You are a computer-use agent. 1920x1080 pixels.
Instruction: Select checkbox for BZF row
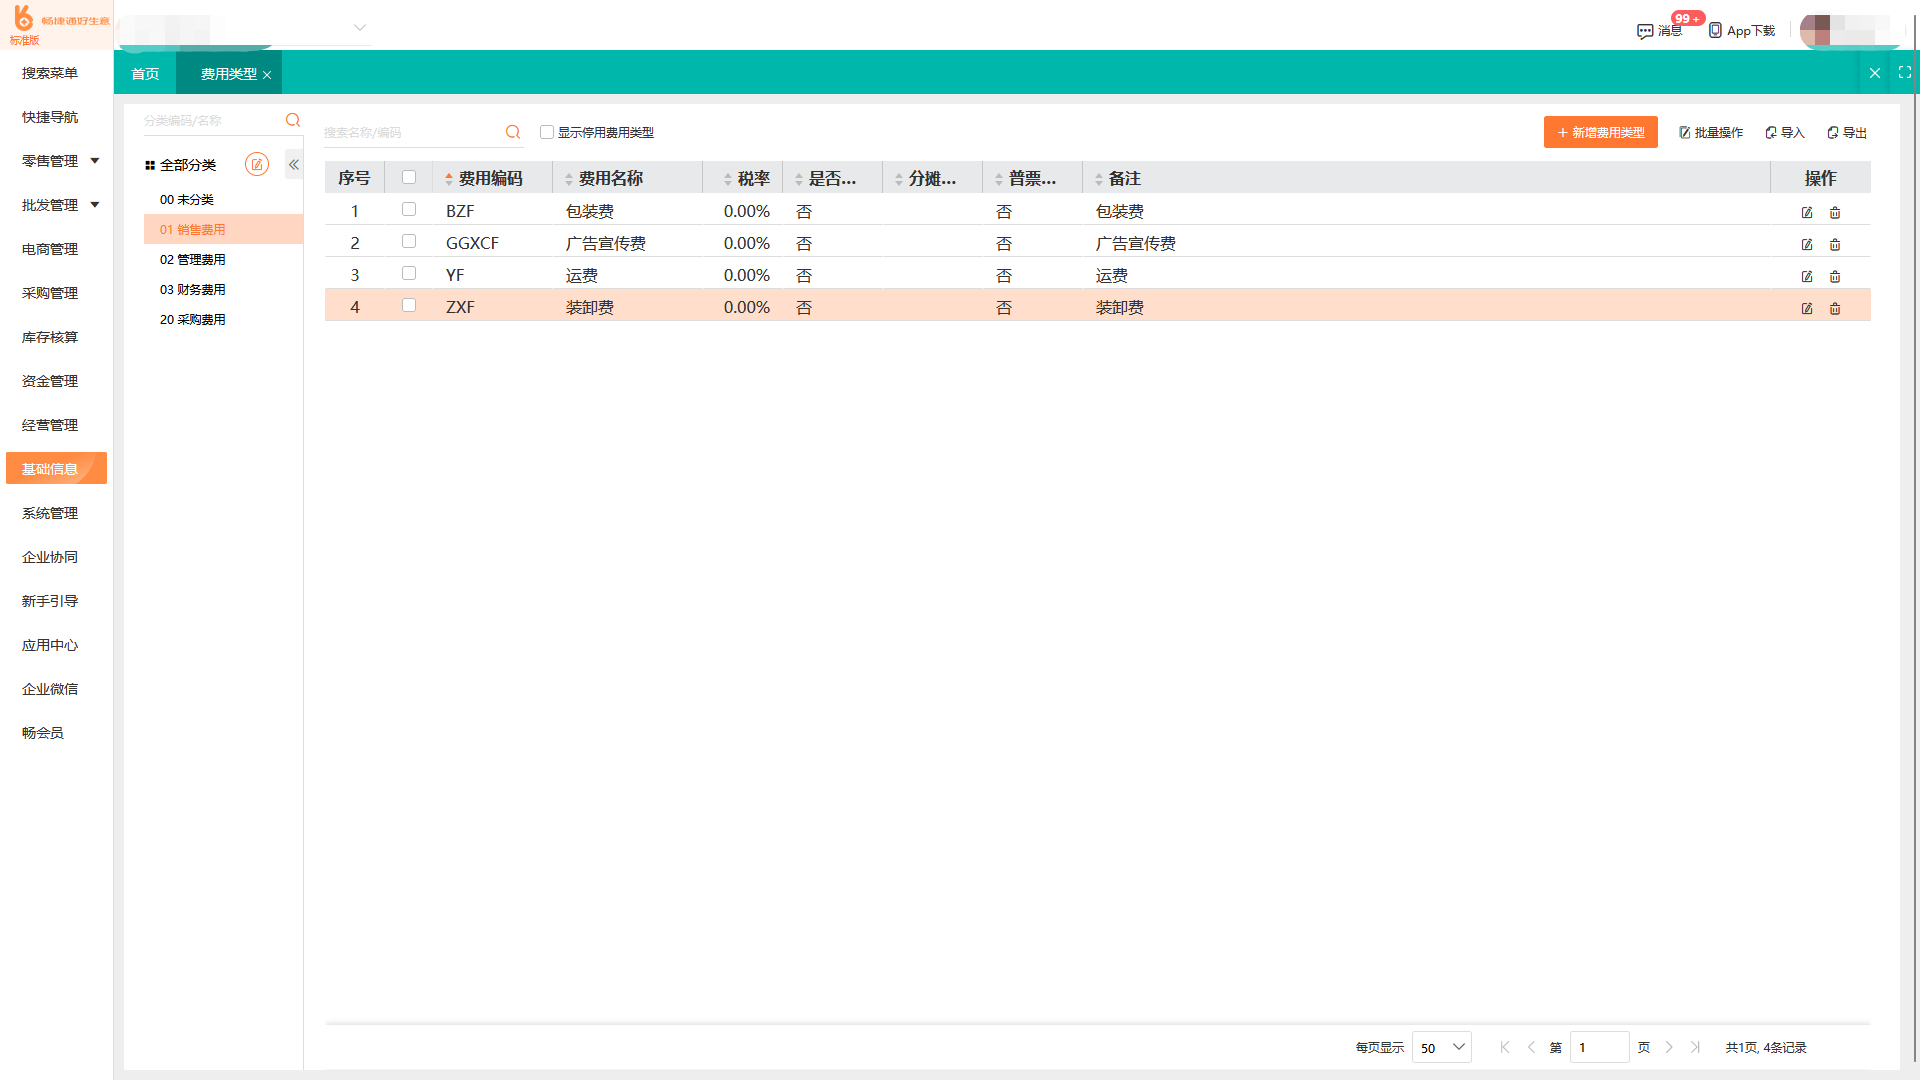point(409,211)
